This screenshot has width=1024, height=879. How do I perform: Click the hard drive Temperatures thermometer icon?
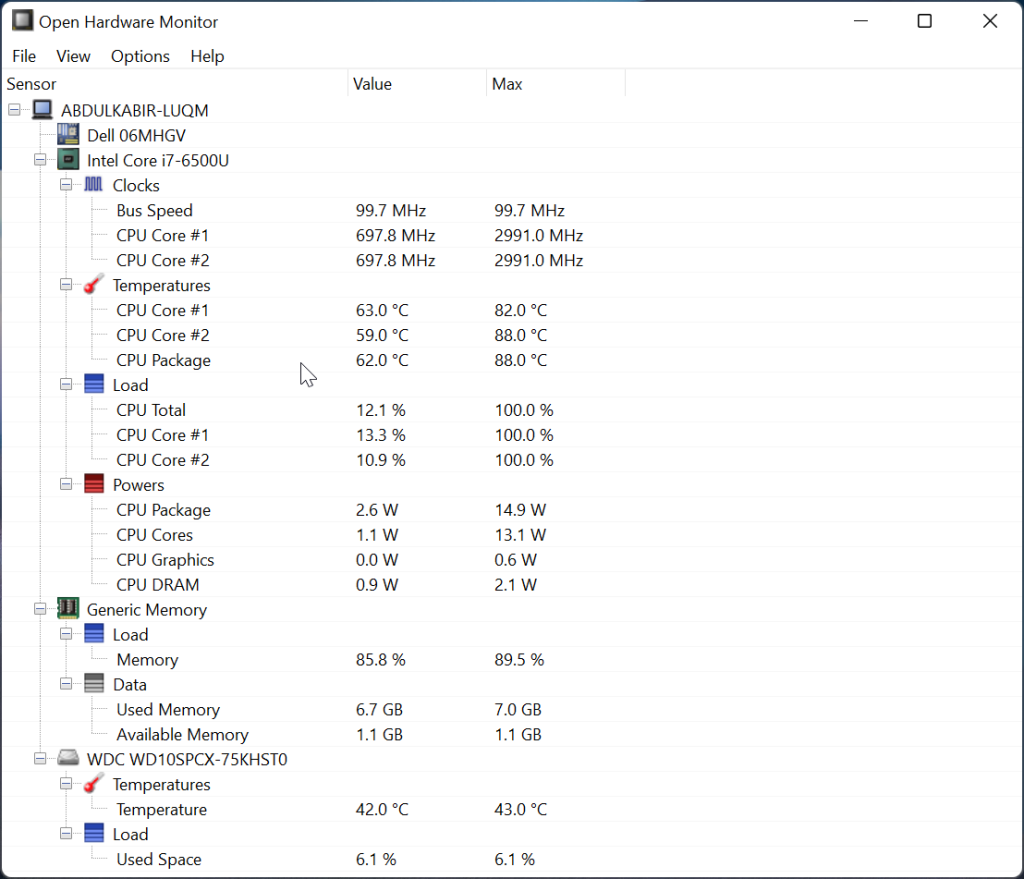coord(93,783)
